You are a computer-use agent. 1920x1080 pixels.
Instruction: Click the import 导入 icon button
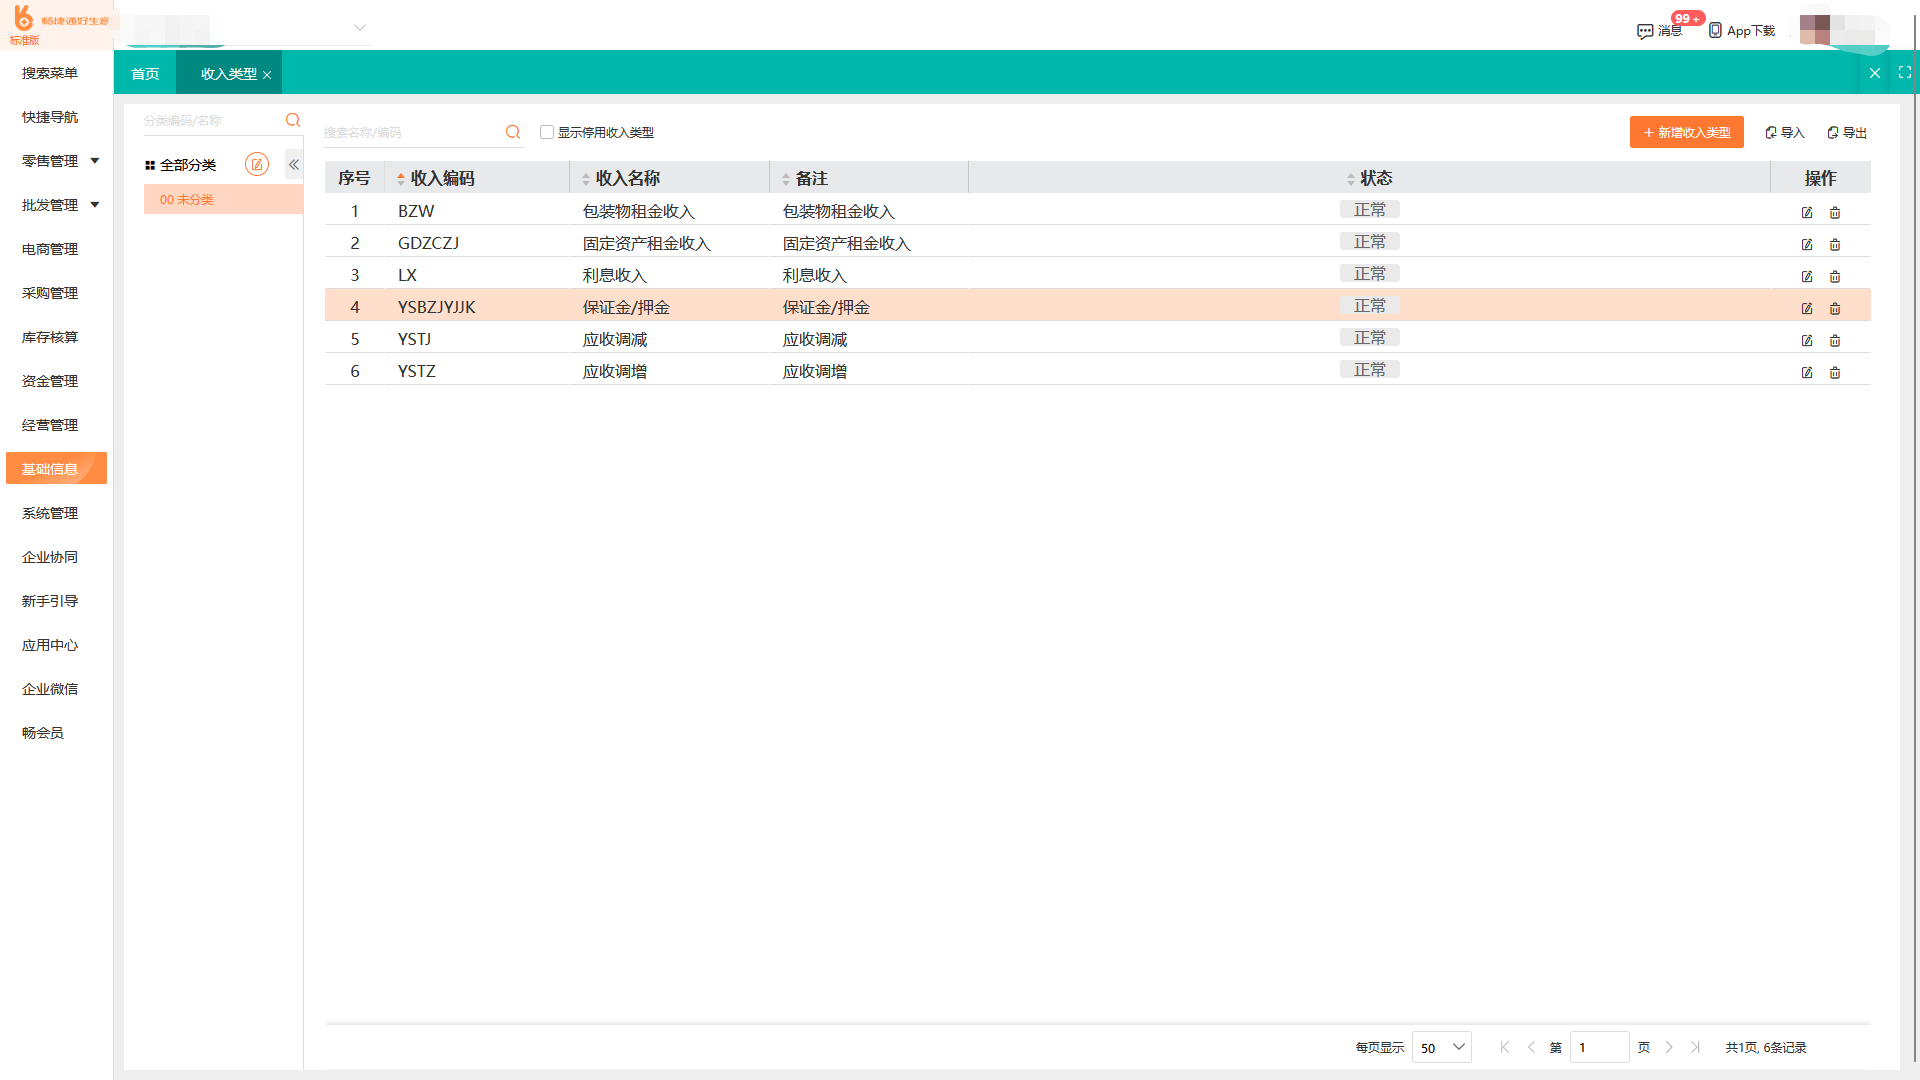(1785, 132)
